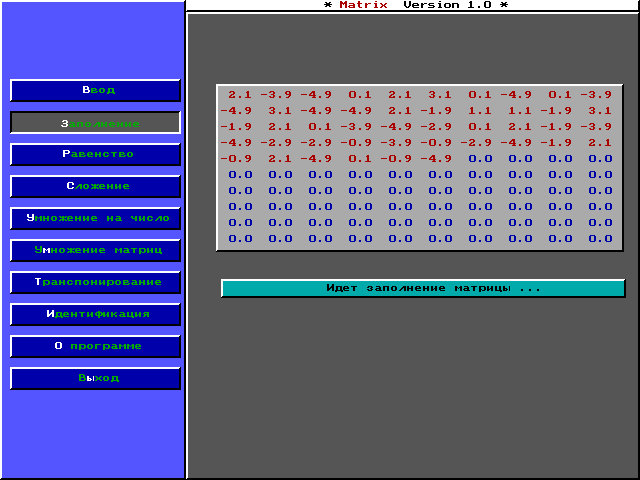Click Выход to exit the program
The height and width of the screenshot is (480, 640).
[x=95, y=378]
